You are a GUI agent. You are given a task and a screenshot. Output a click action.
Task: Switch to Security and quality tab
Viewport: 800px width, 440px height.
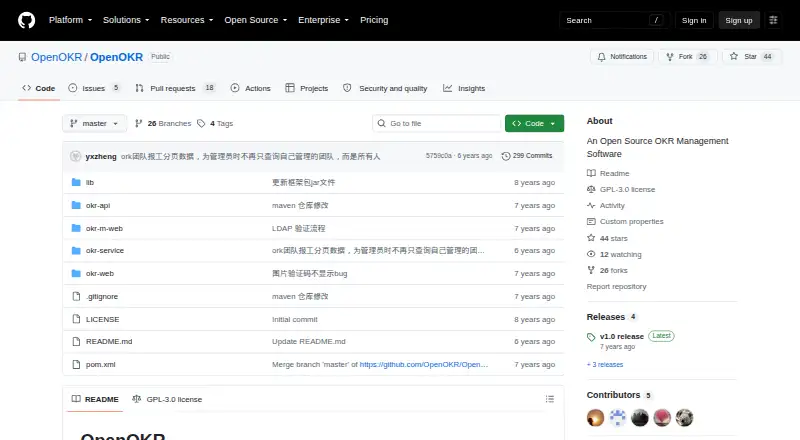point(385,88)
